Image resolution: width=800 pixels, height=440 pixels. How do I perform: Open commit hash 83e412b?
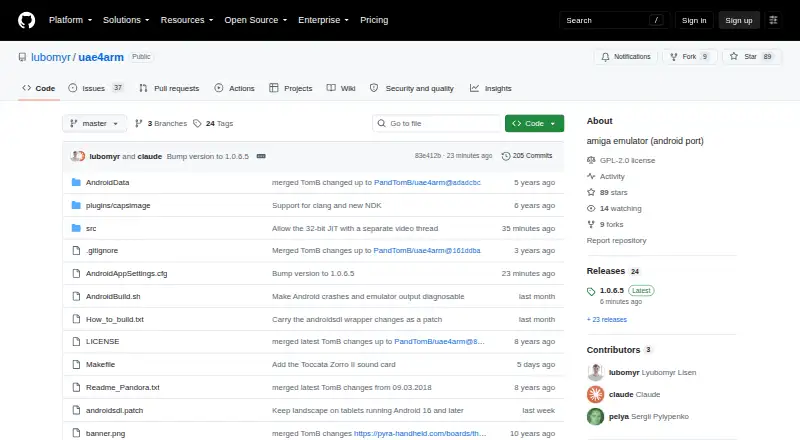tap(428, 156)
